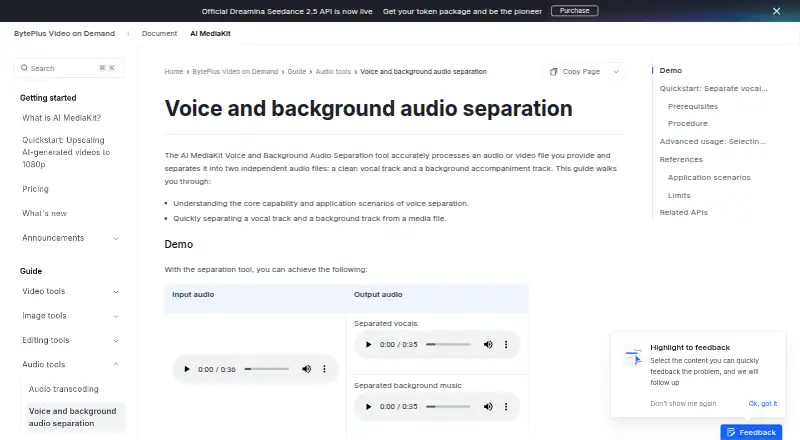
Task: Expand the Editing tools section
Action: pyautogui.click(x=116, y=340)
